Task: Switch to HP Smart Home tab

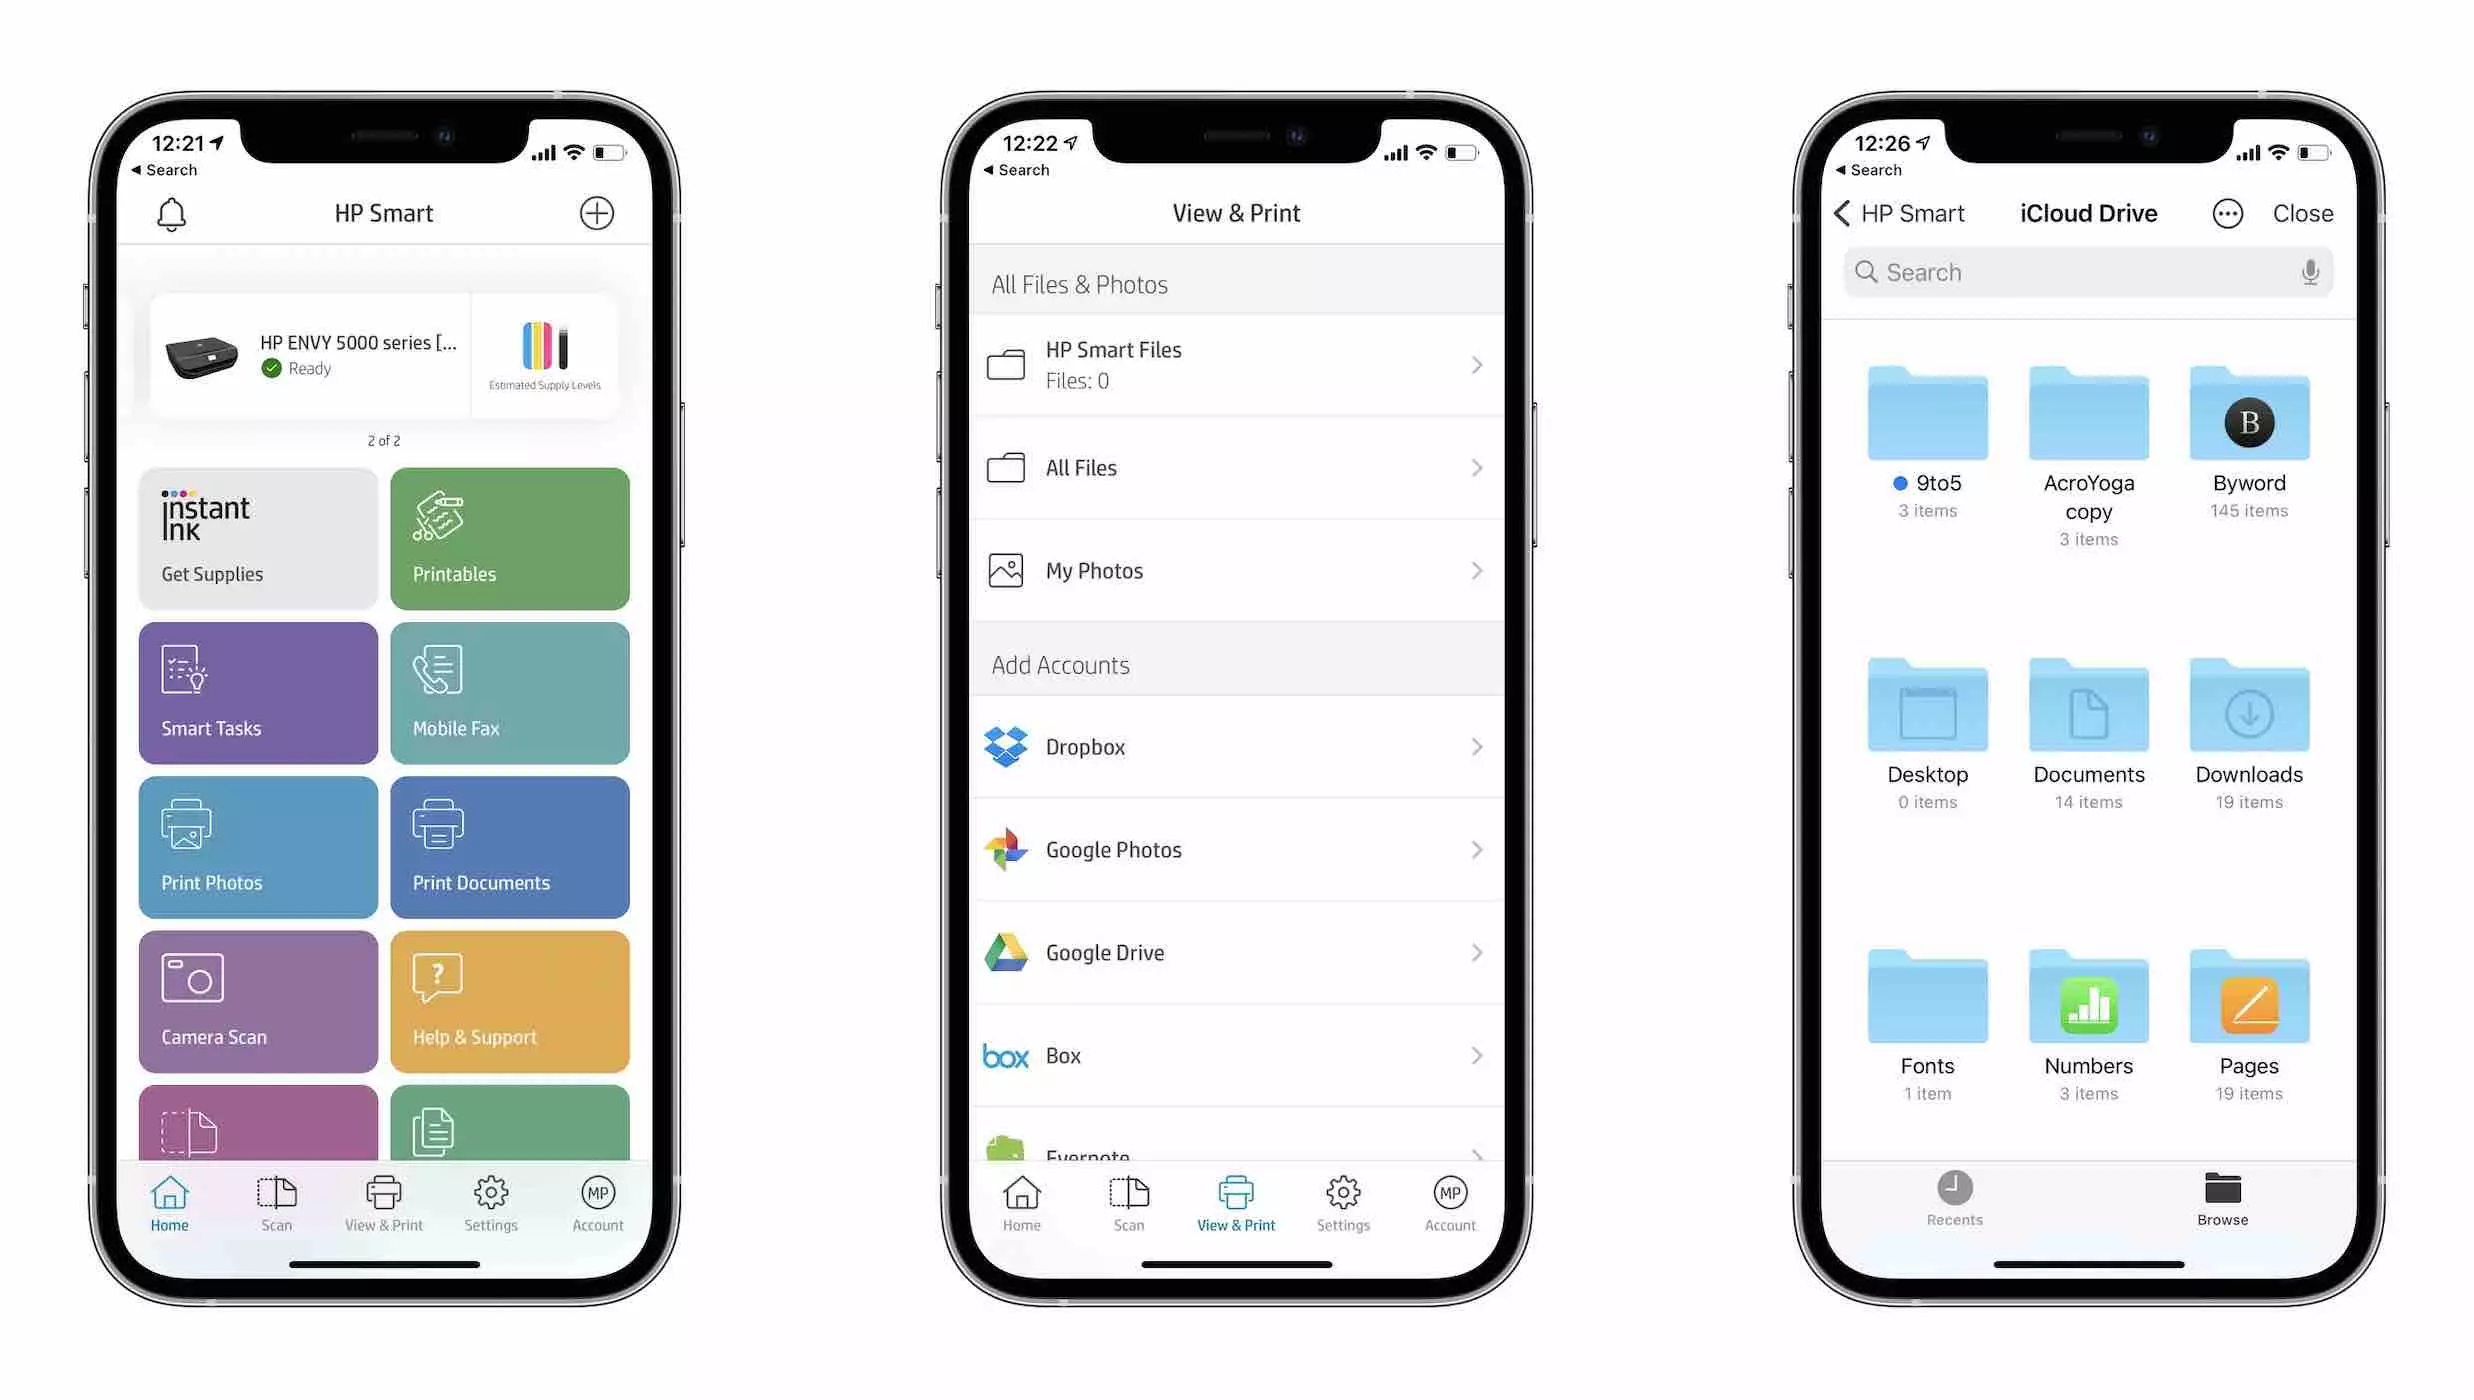Action: [x=168, y=1203]
